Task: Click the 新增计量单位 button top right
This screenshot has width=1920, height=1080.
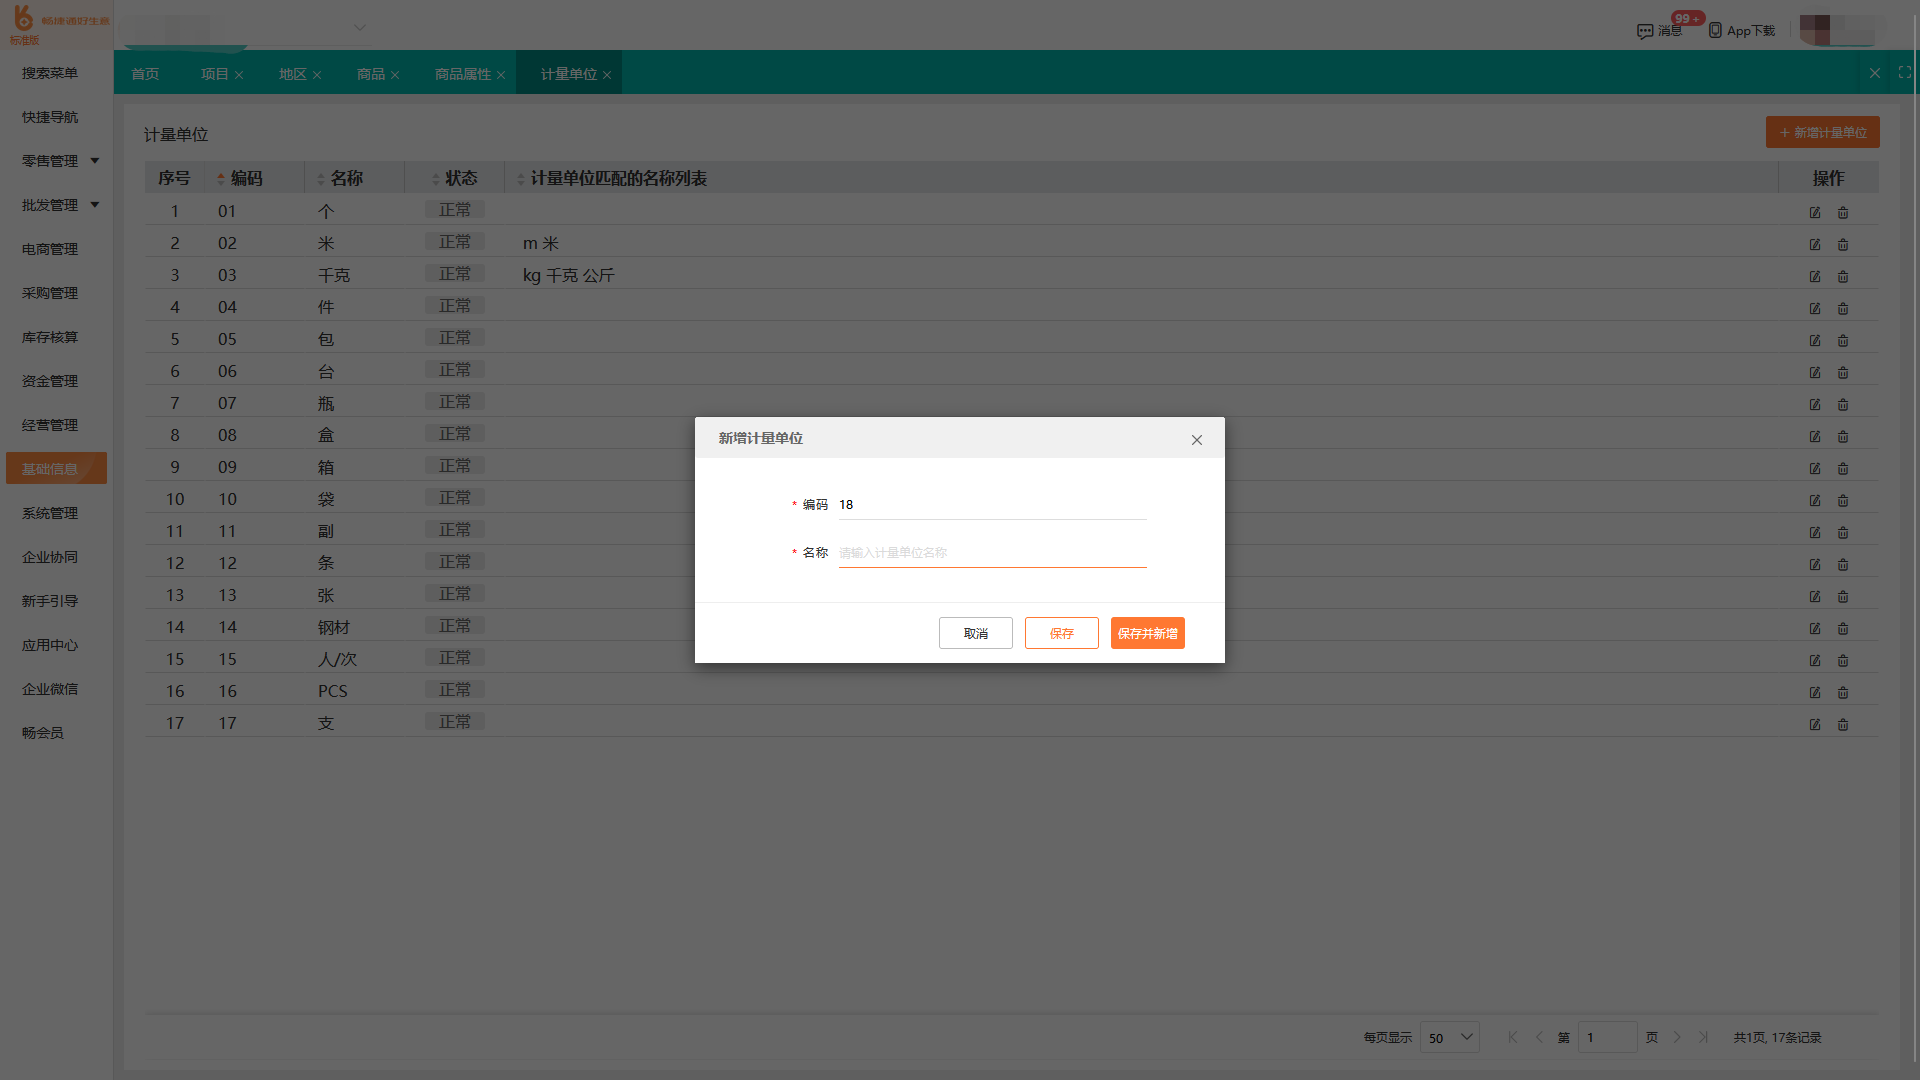Action: [x=1822, y=132]
